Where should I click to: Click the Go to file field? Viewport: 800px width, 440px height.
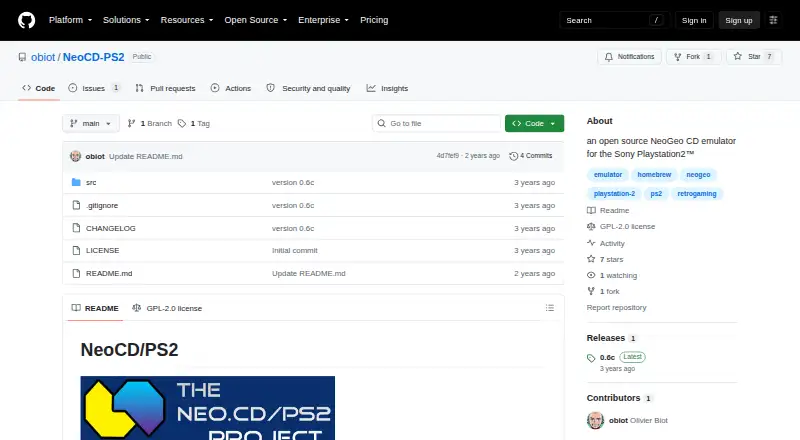437,124
